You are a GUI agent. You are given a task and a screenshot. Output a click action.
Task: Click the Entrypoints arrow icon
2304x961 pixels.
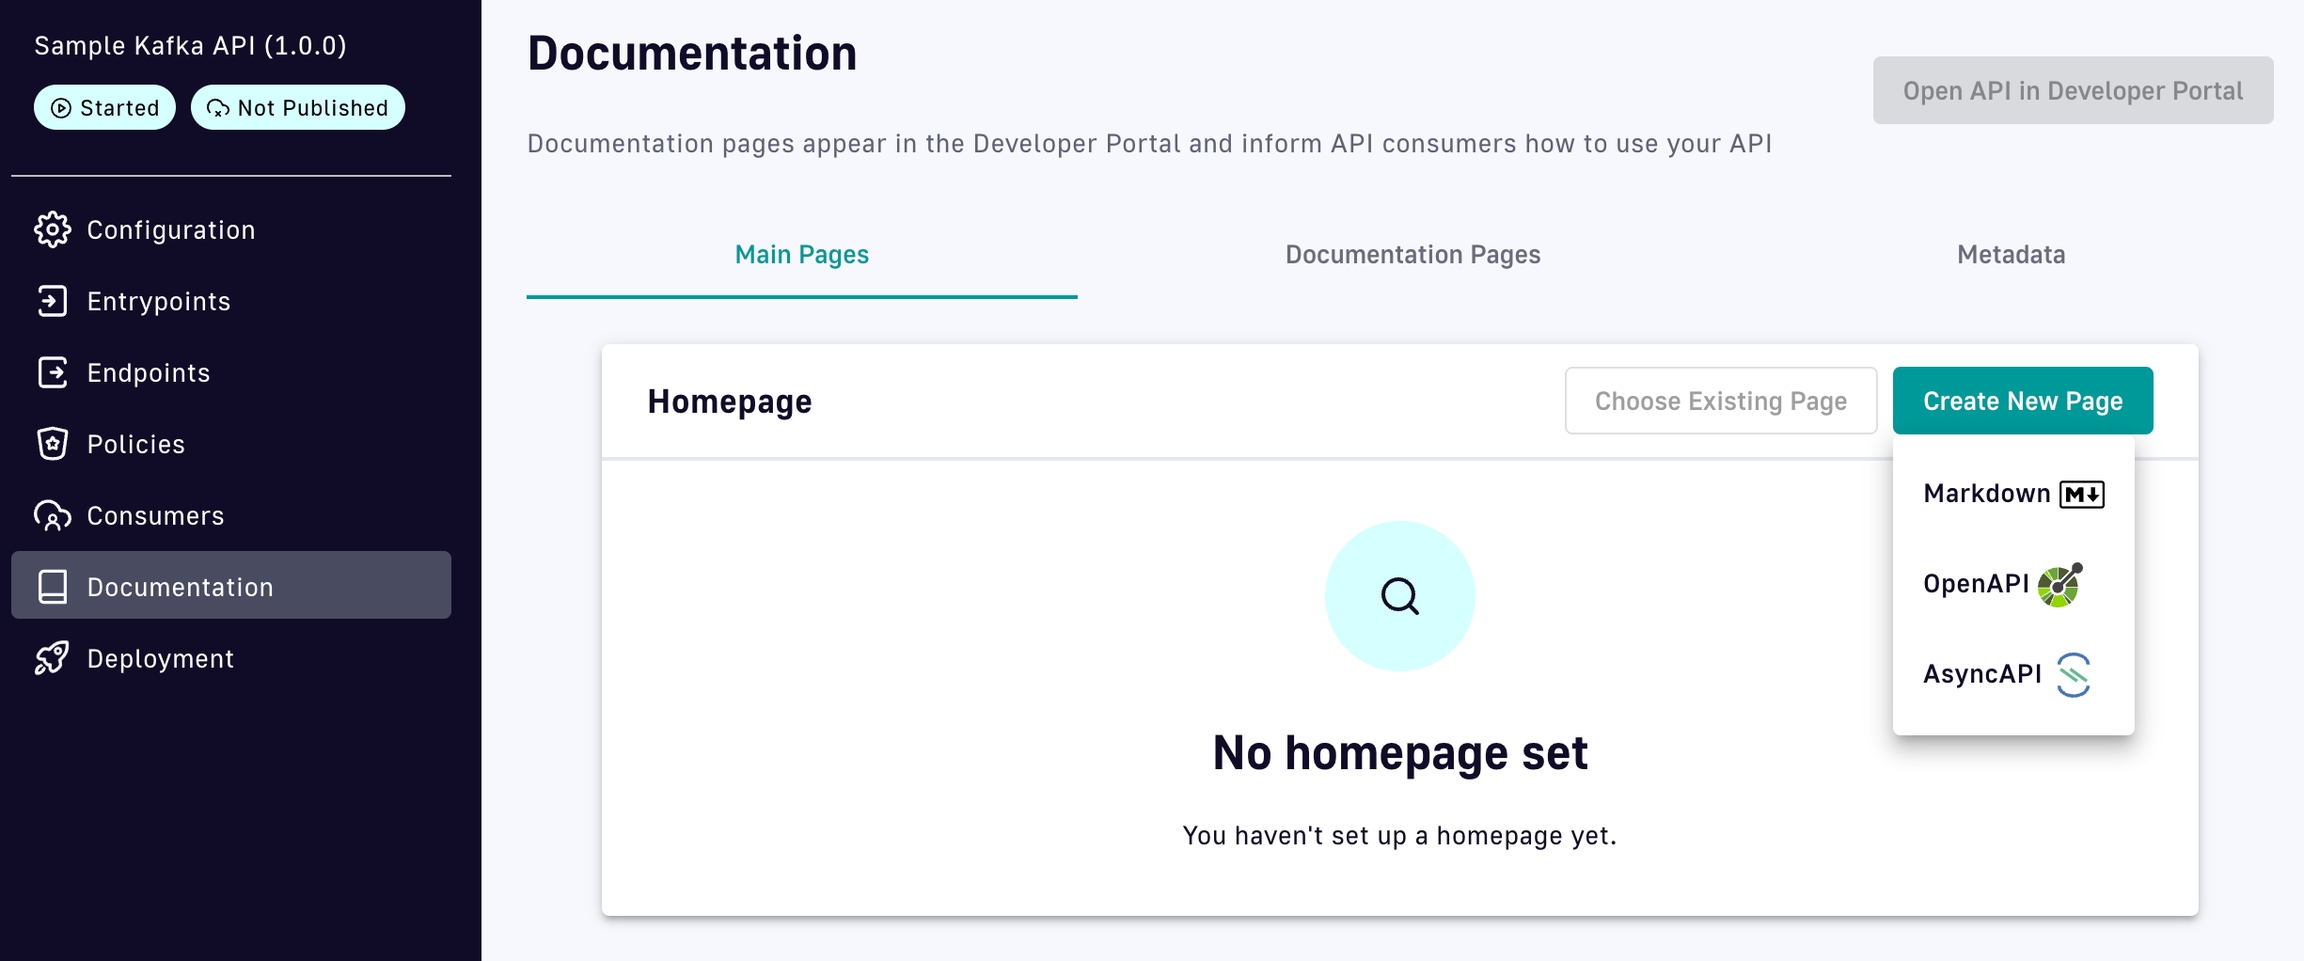52,301
